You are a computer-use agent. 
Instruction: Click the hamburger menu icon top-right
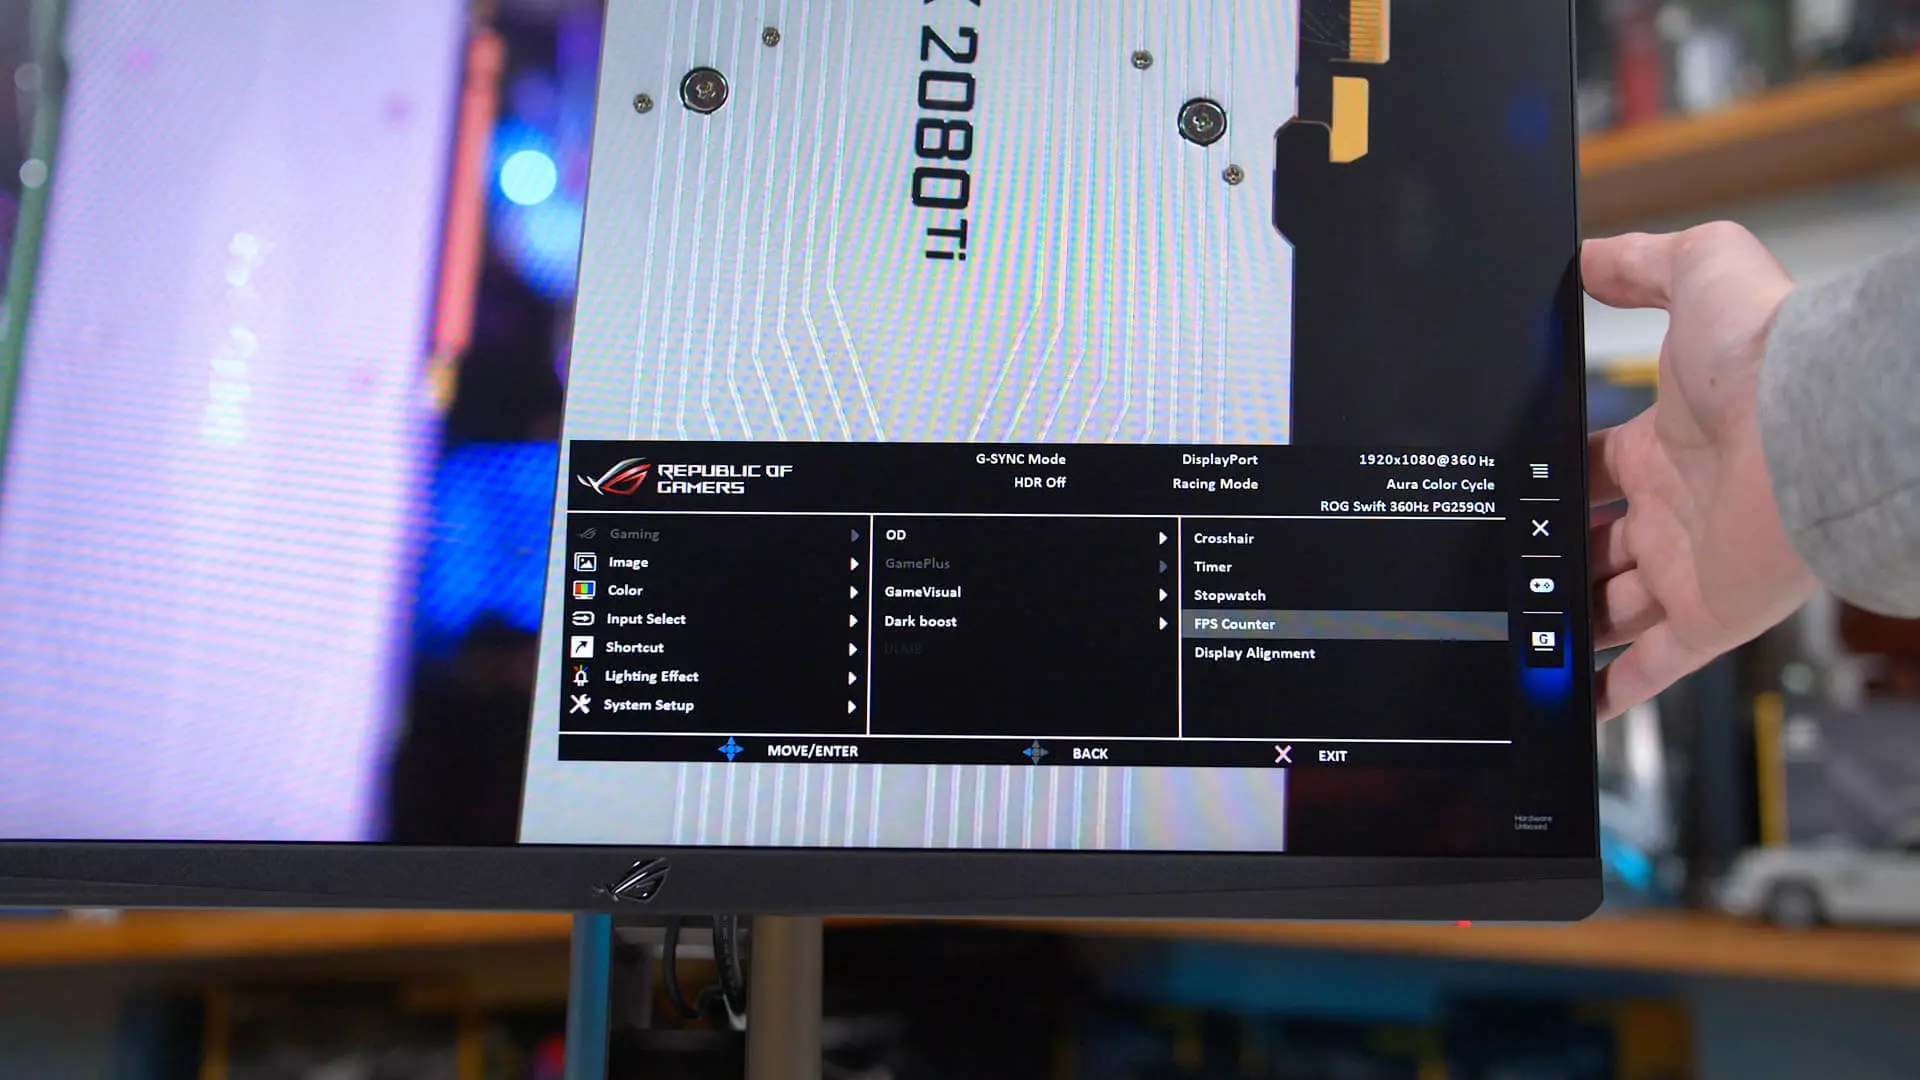pos(1539,471)
